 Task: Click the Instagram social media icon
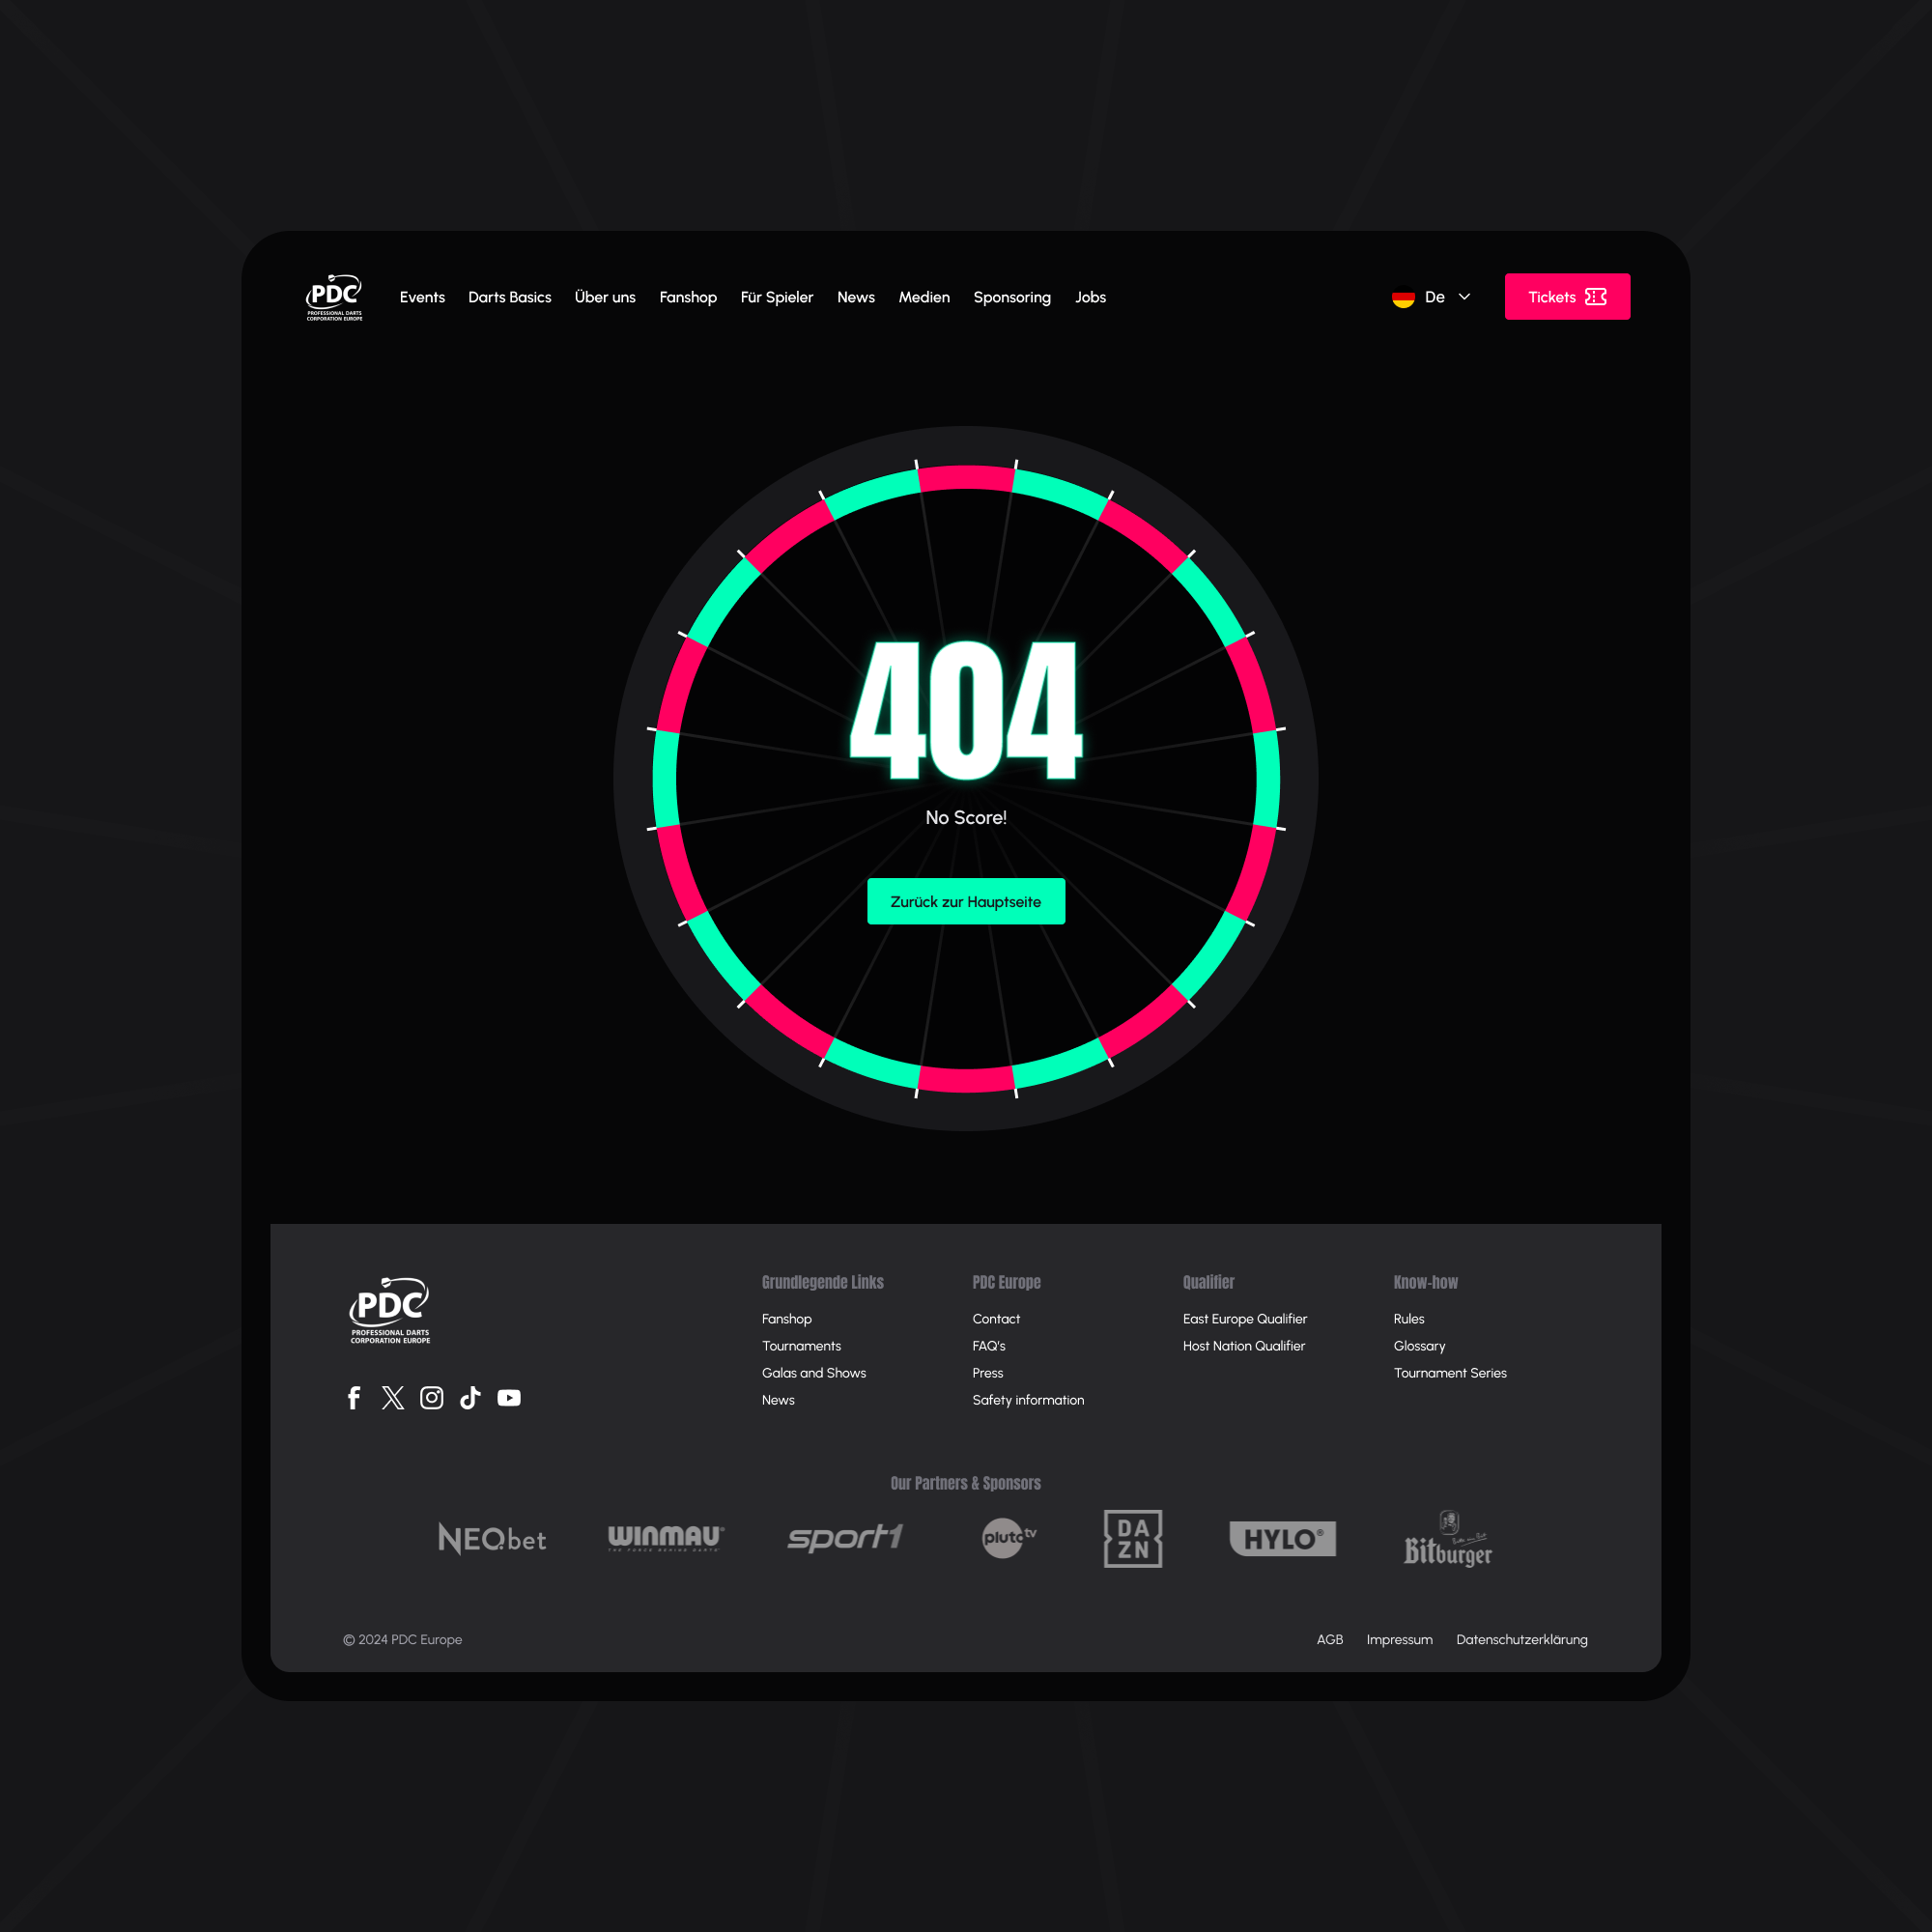click(432, 1396)
